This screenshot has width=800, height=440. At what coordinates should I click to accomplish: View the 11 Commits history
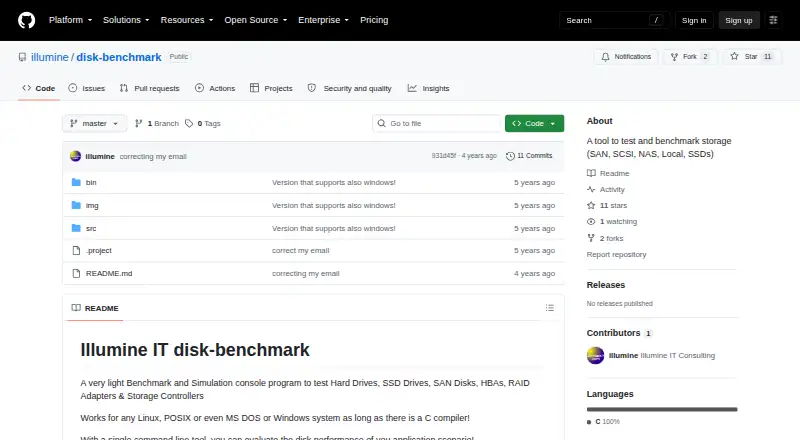(529, 156)
